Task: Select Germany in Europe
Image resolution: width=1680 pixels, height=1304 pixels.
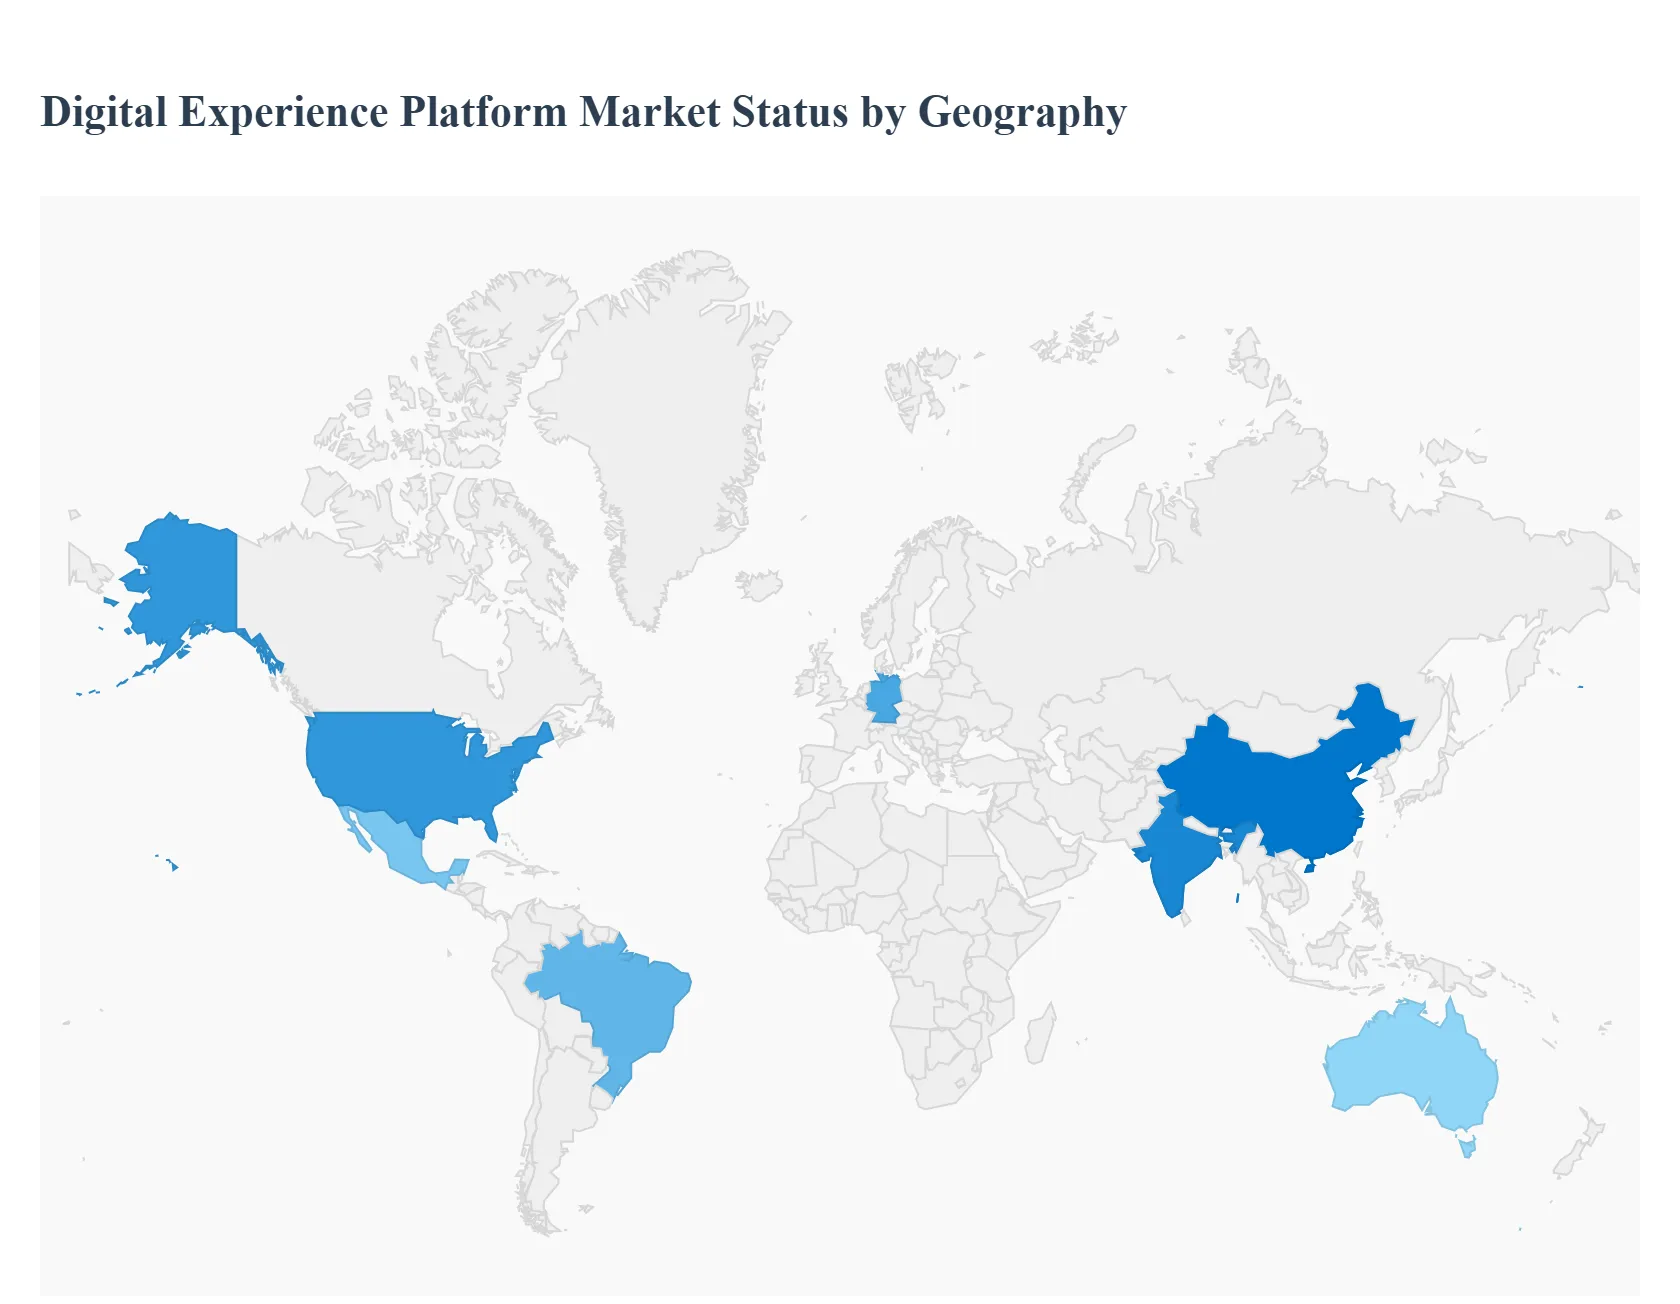Action: click(x=884, y=698)
